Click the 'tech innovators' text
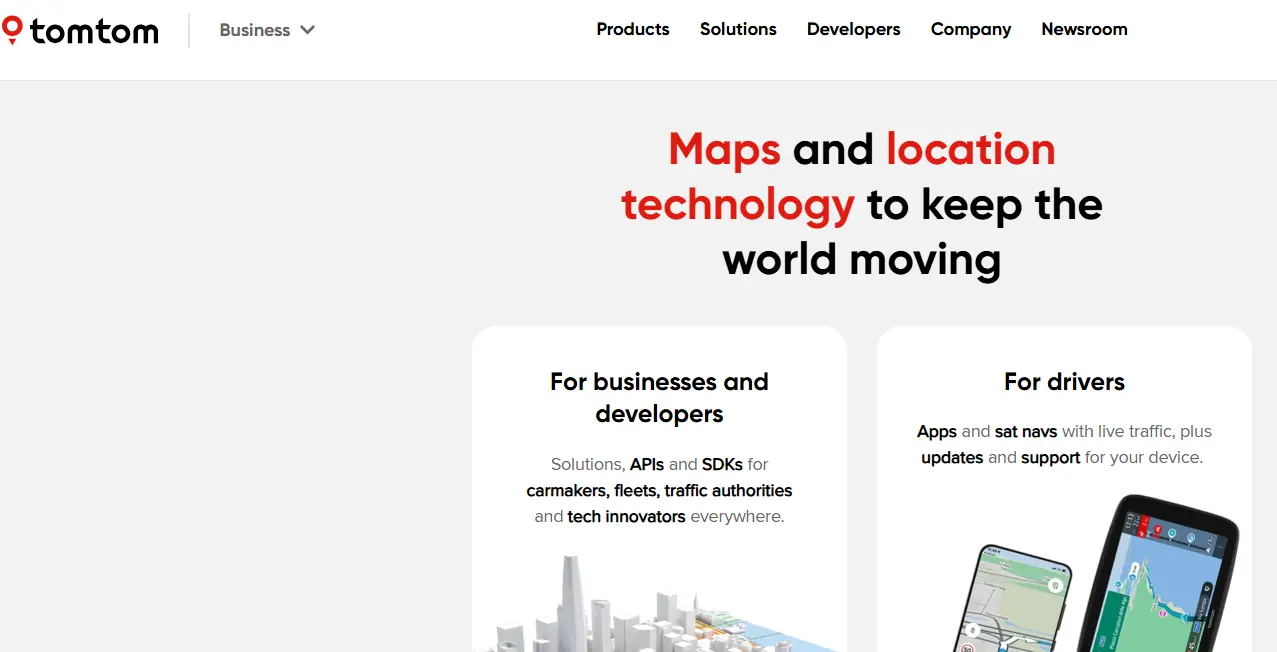This screenshot has height=652, width=1277. [x=626, y=516]
